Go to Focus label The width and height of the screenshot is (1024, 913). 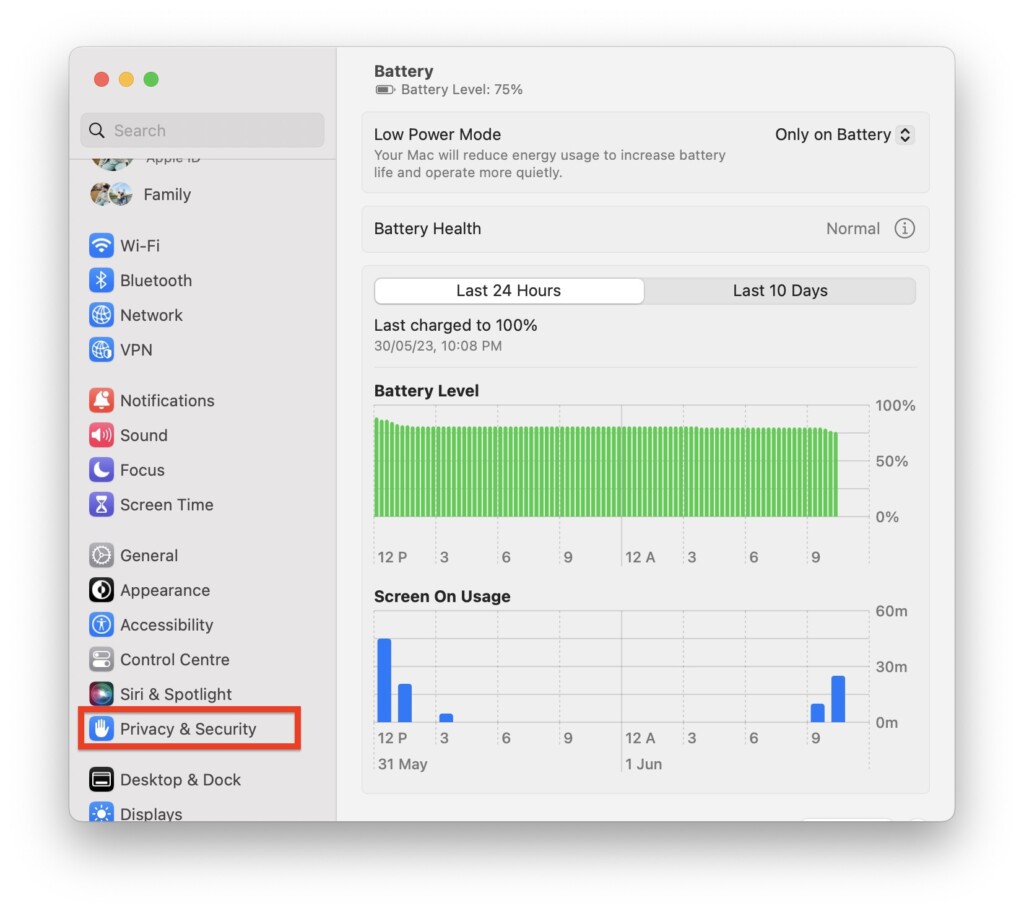142,470
